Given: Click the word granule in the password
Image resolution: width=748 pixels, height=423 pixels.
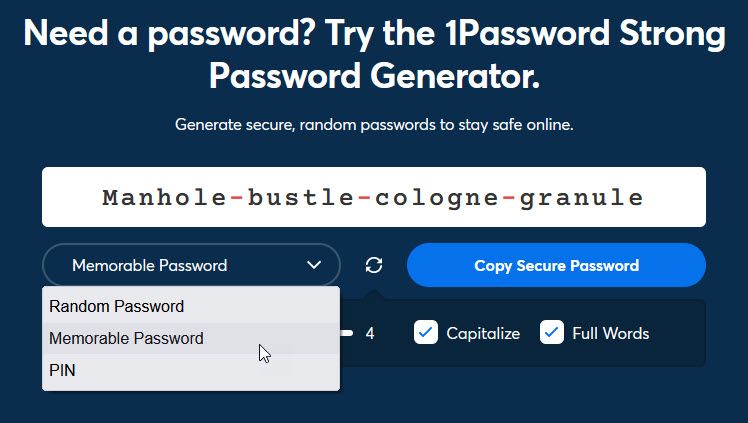Looking at the screenshot, I should (581, 197).
